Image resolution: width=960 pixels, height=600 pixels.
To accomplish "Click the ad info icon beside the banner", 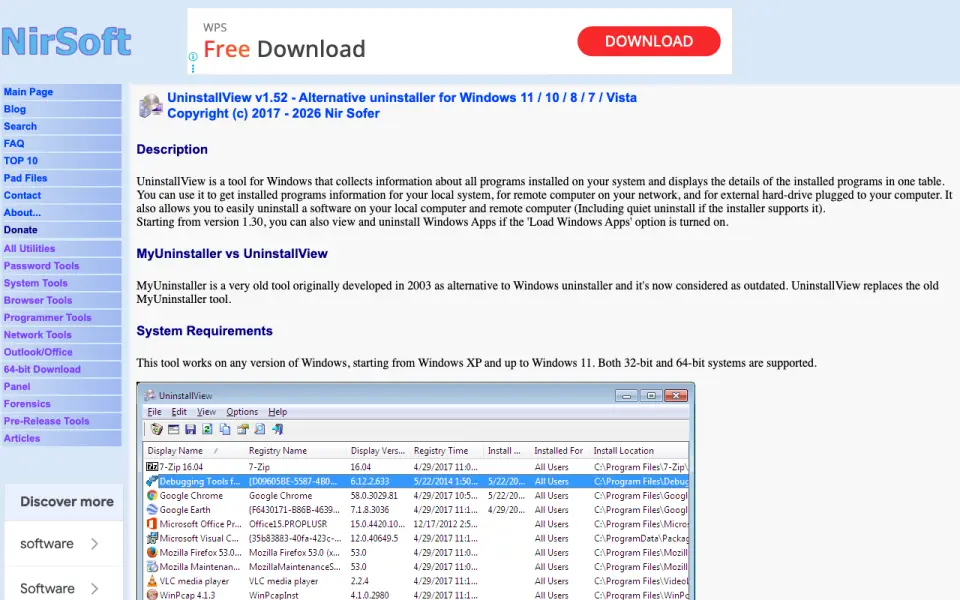I will (x=193, y=56).
